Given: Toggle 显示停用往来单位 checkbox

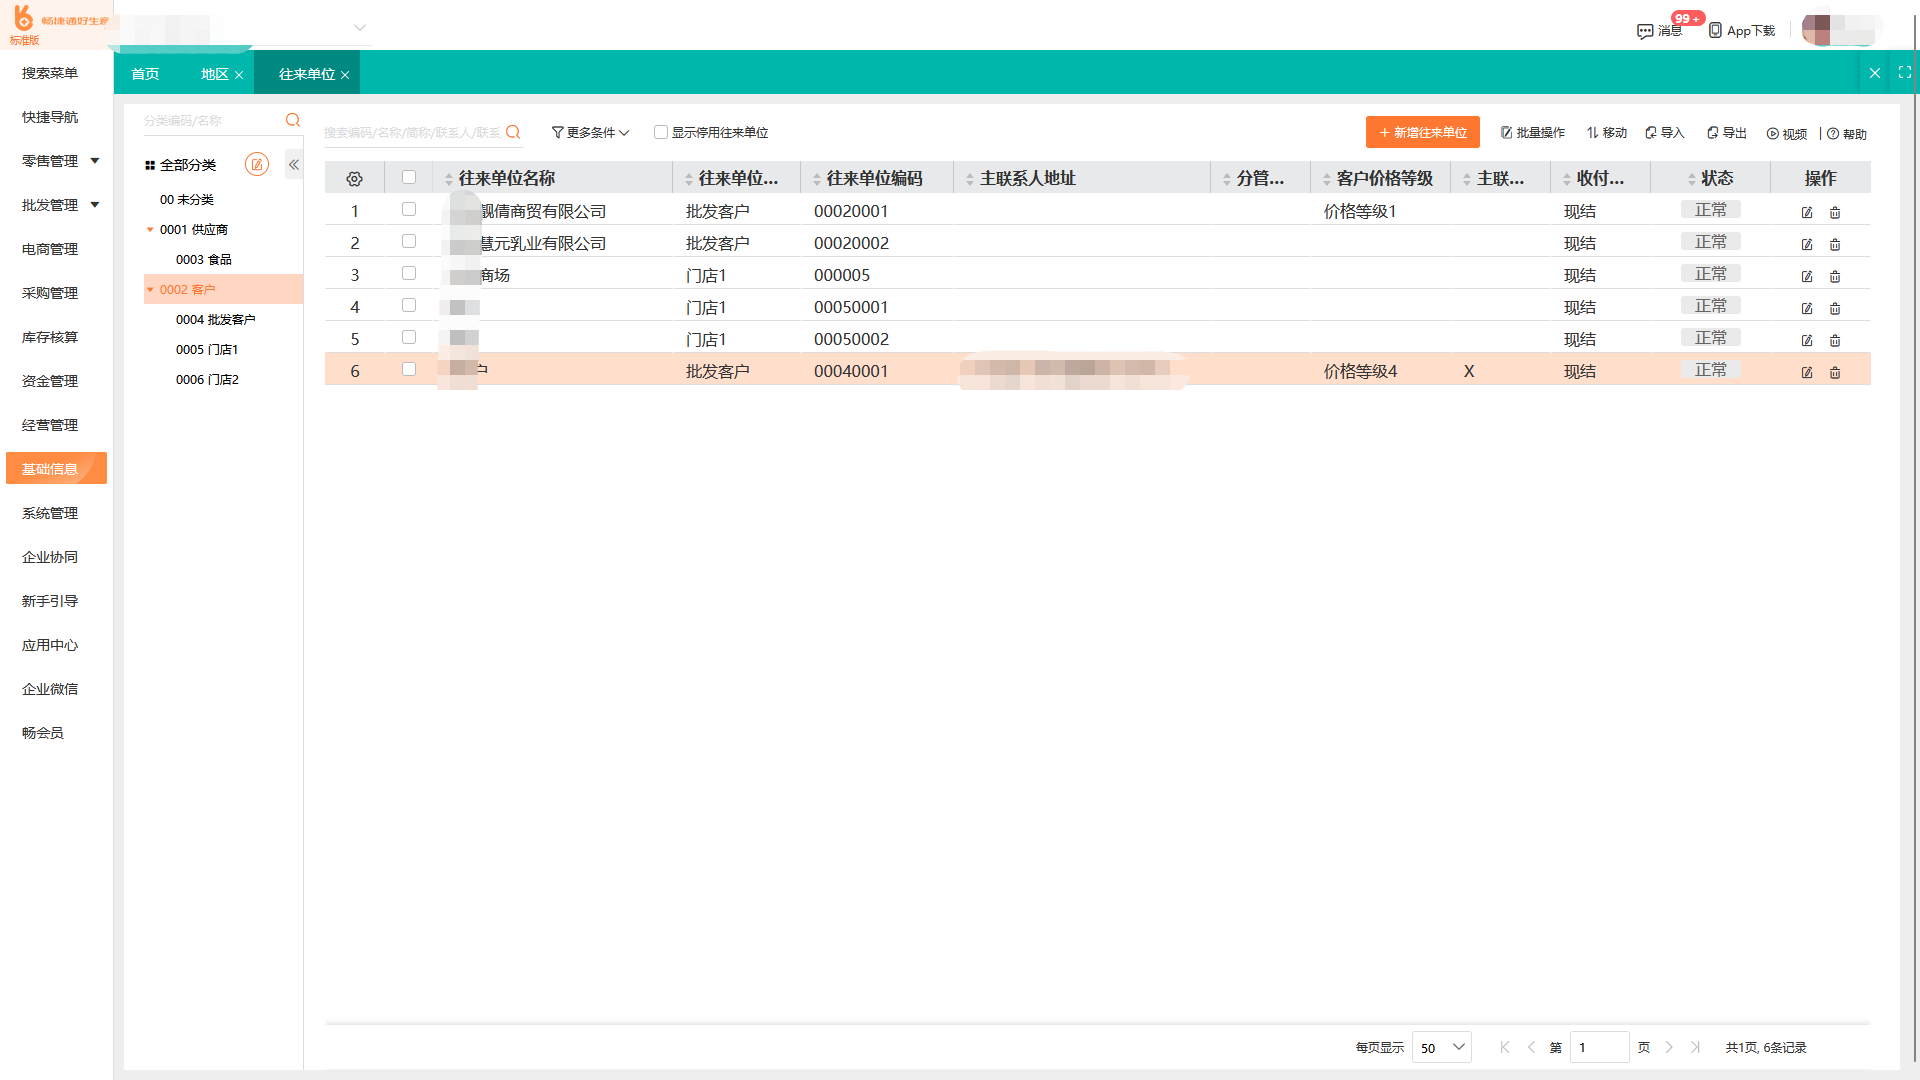Looking at the screenshot, I should pyautogui.click(x=663, y=132).
